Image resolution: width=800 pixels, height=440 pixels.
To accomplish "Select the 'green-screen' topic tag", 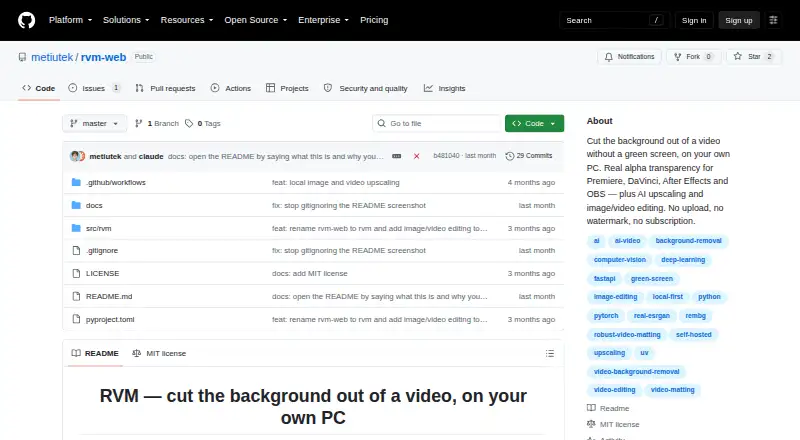I will [x=652, y=279].
